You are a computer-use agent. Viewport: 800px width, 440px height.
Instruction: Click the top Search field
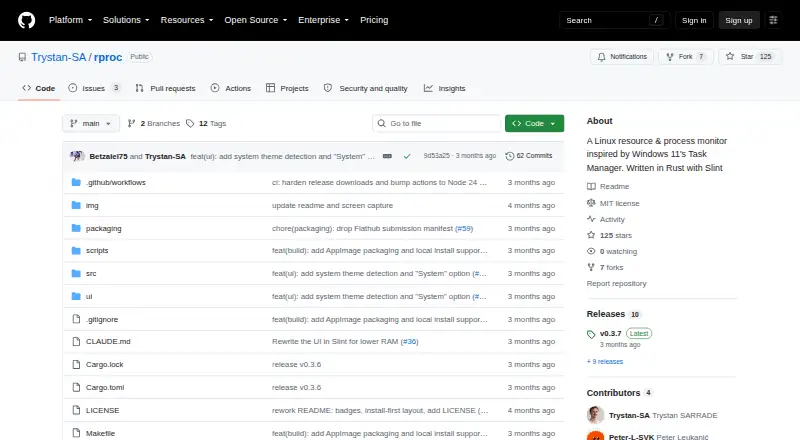[614, 20]
